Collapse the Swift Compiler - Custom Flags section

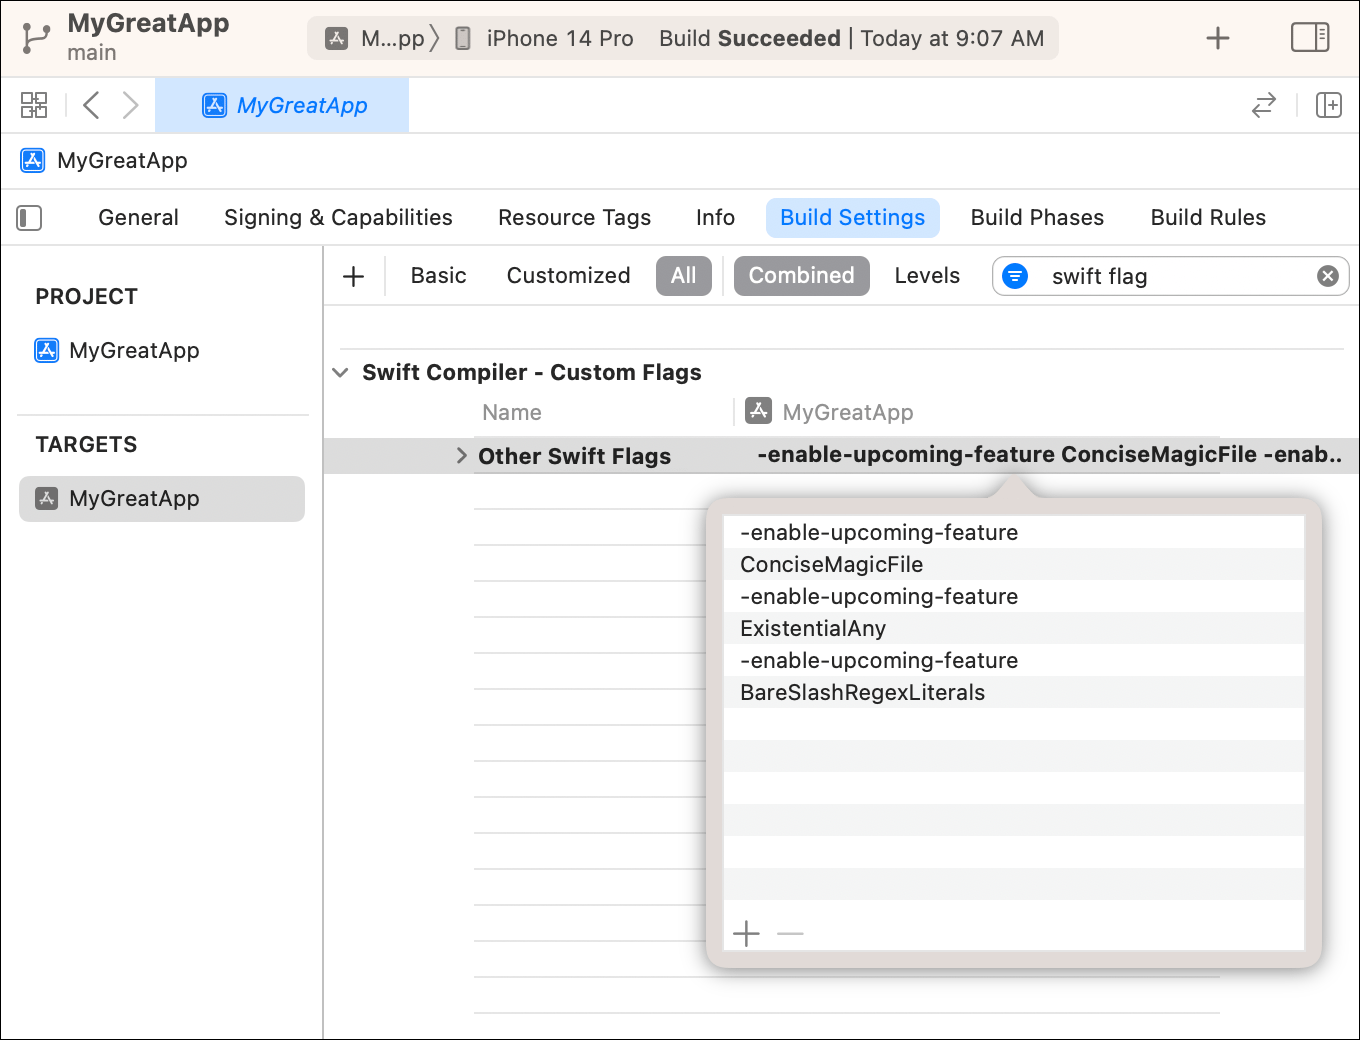point(341,372)
